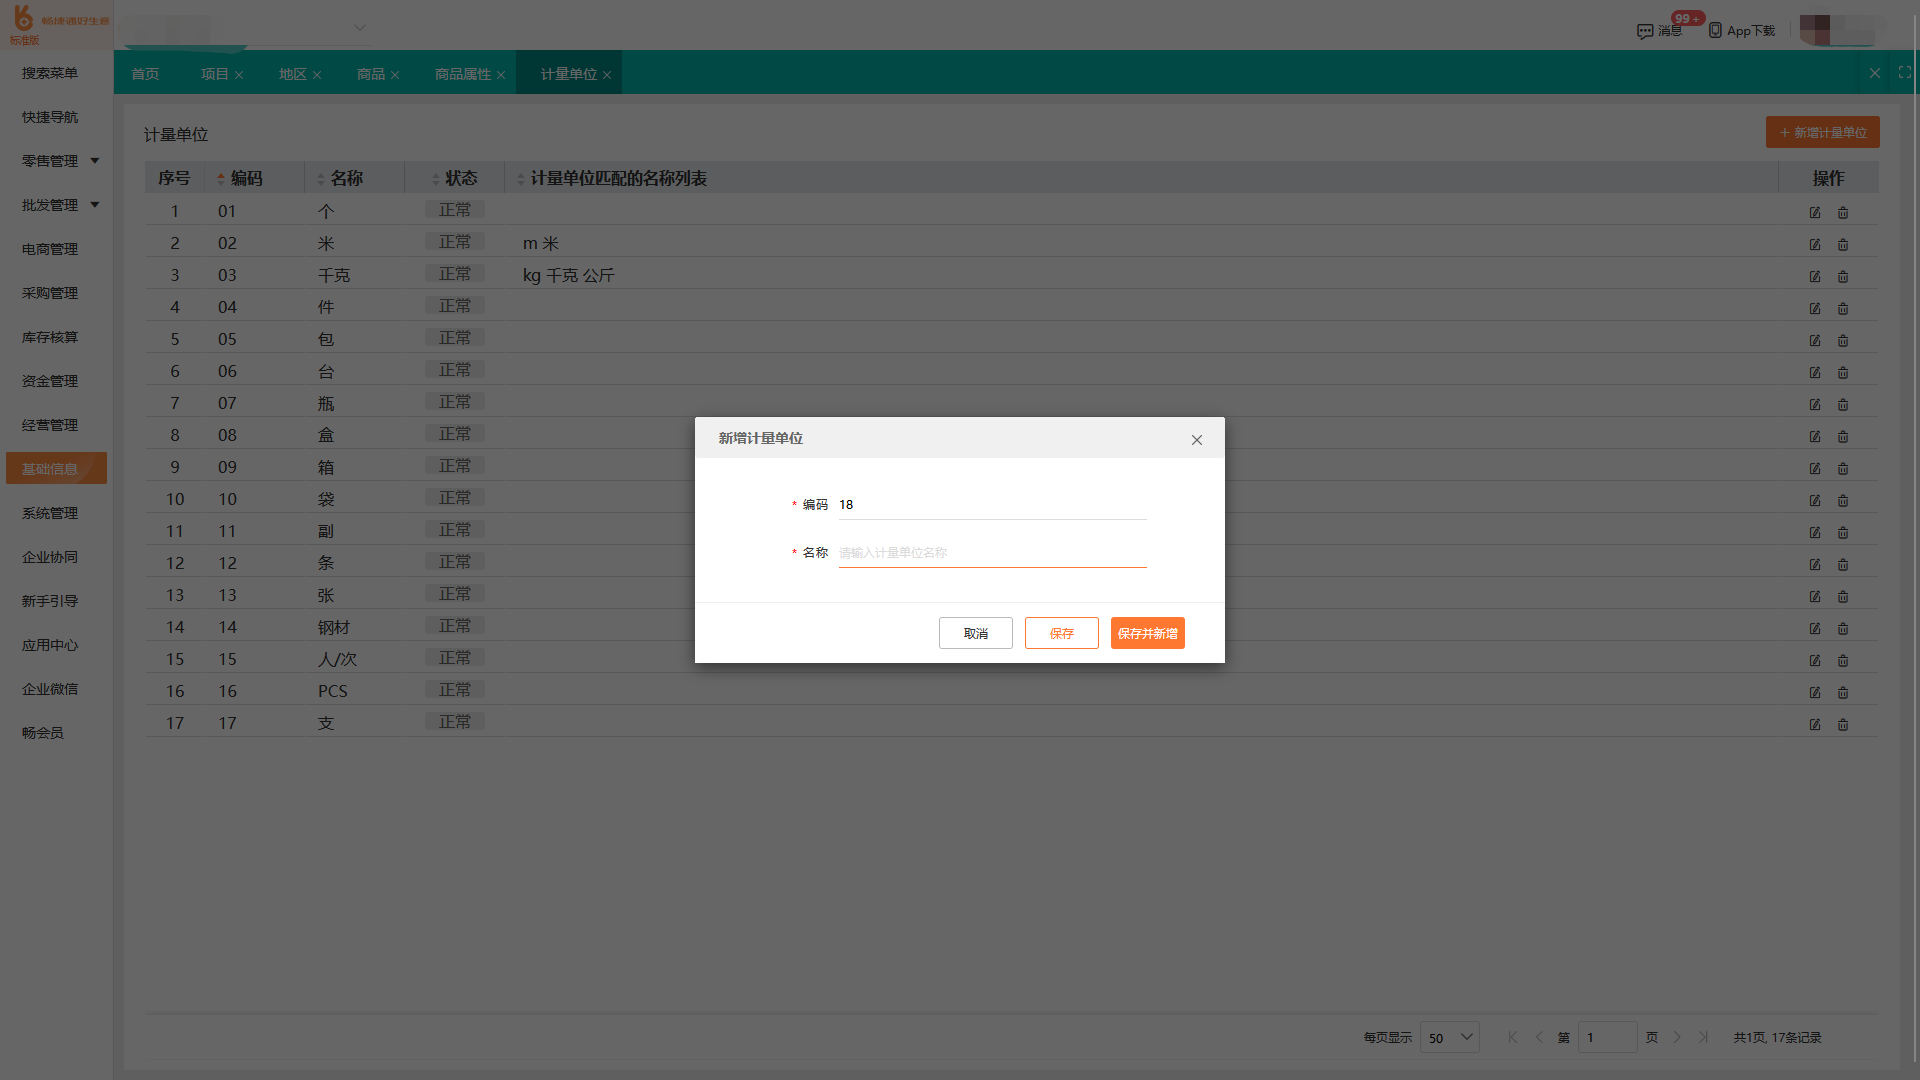The width and height of the screenshot is (1920, 1080).
Task: Click the 名称 input field
Action: click(x=990, y=551)
